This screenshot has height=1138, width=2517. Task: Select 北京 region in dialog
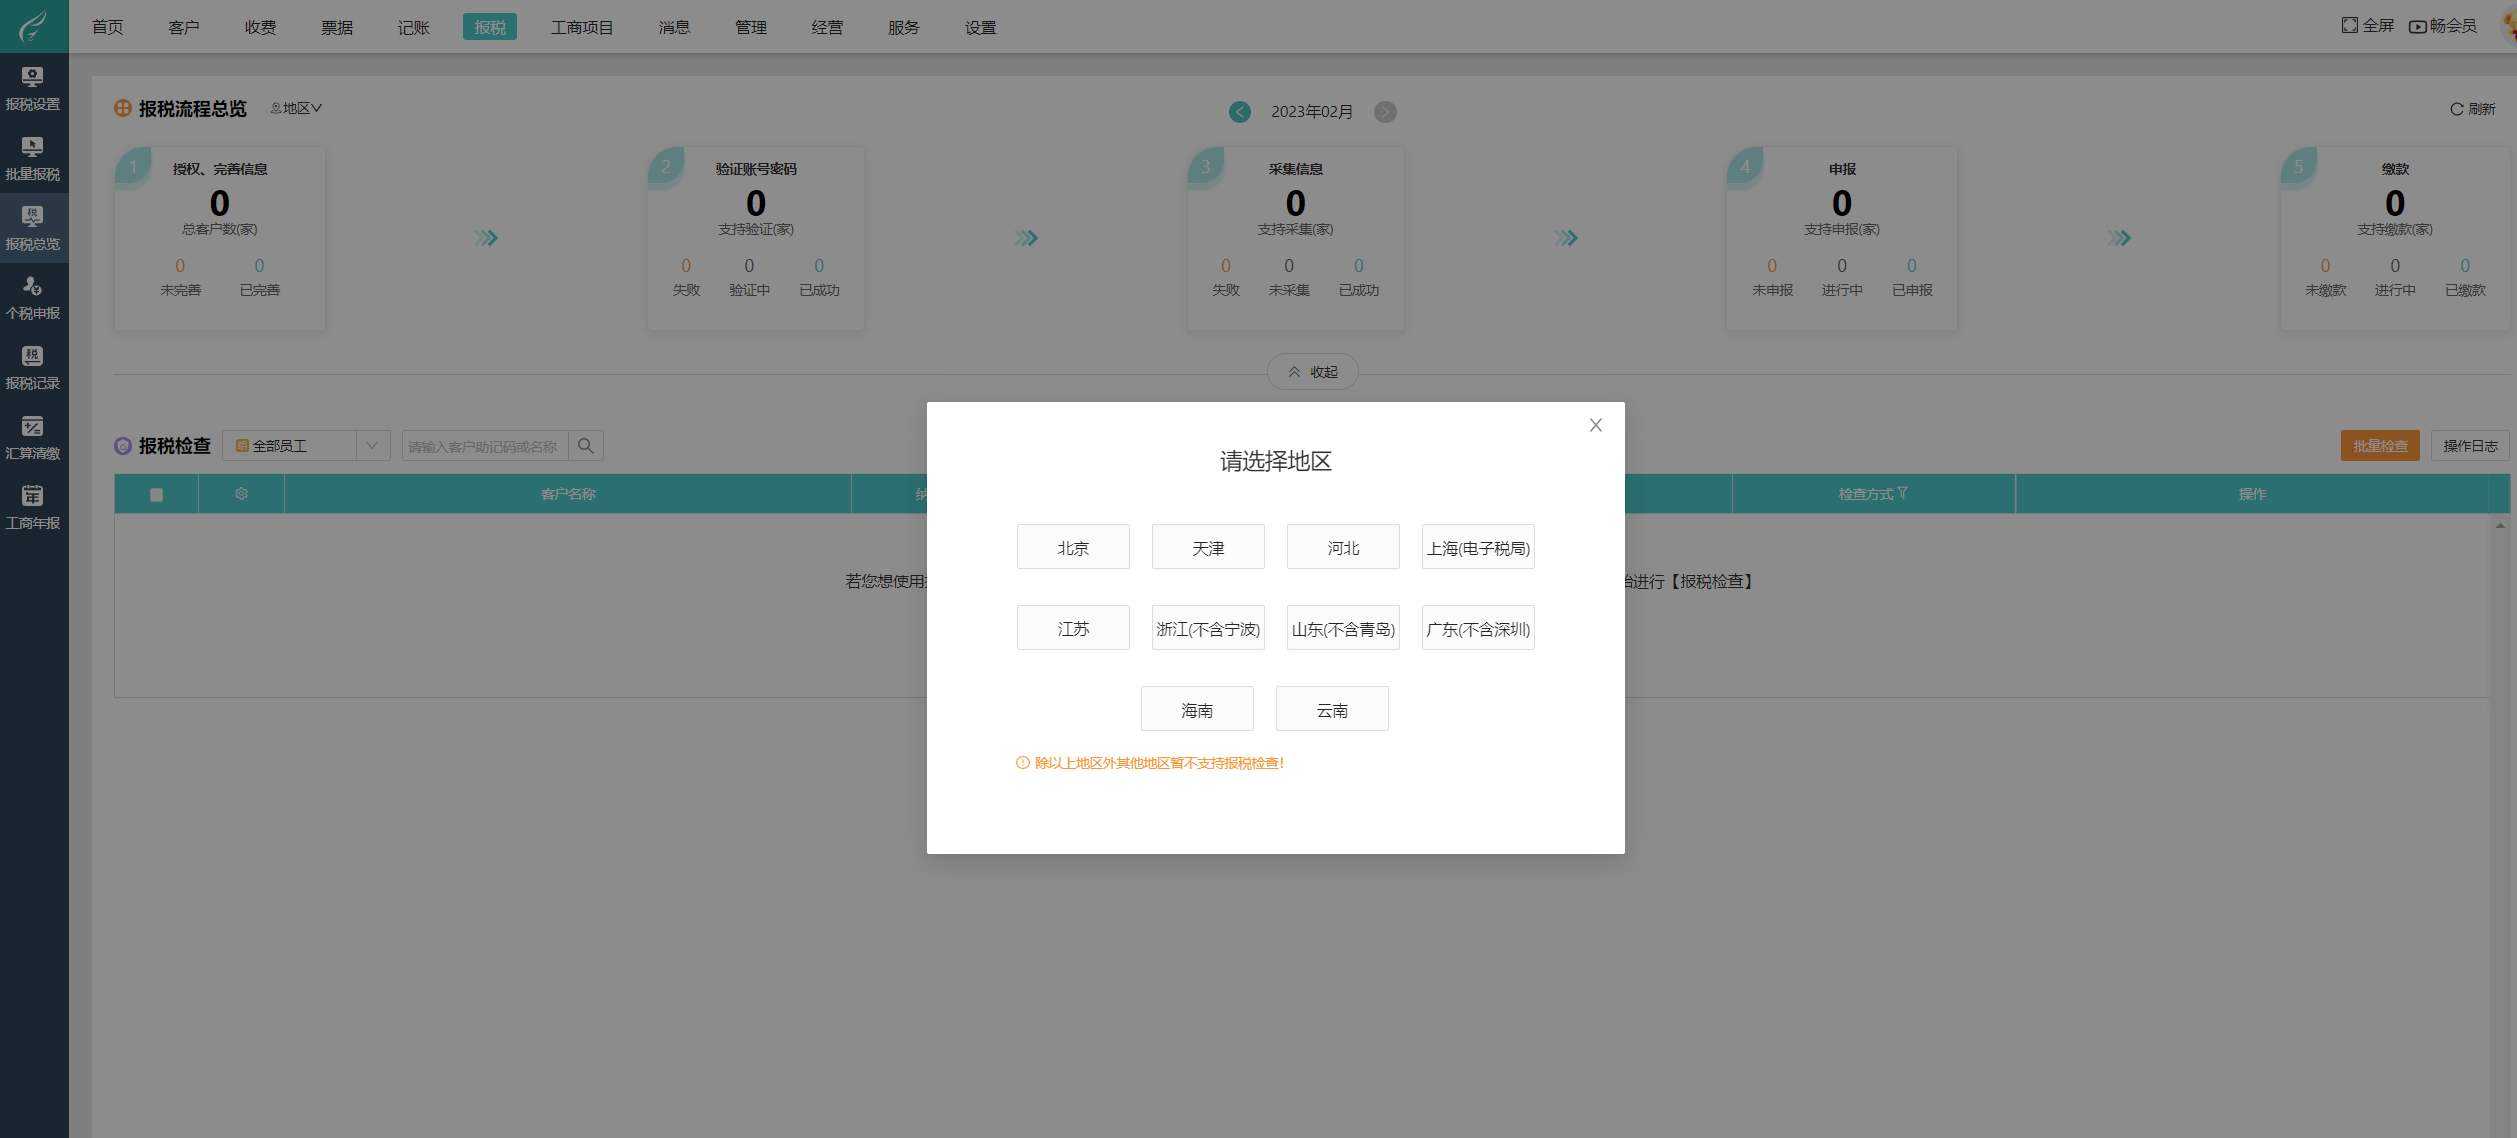pos(1074,547)
